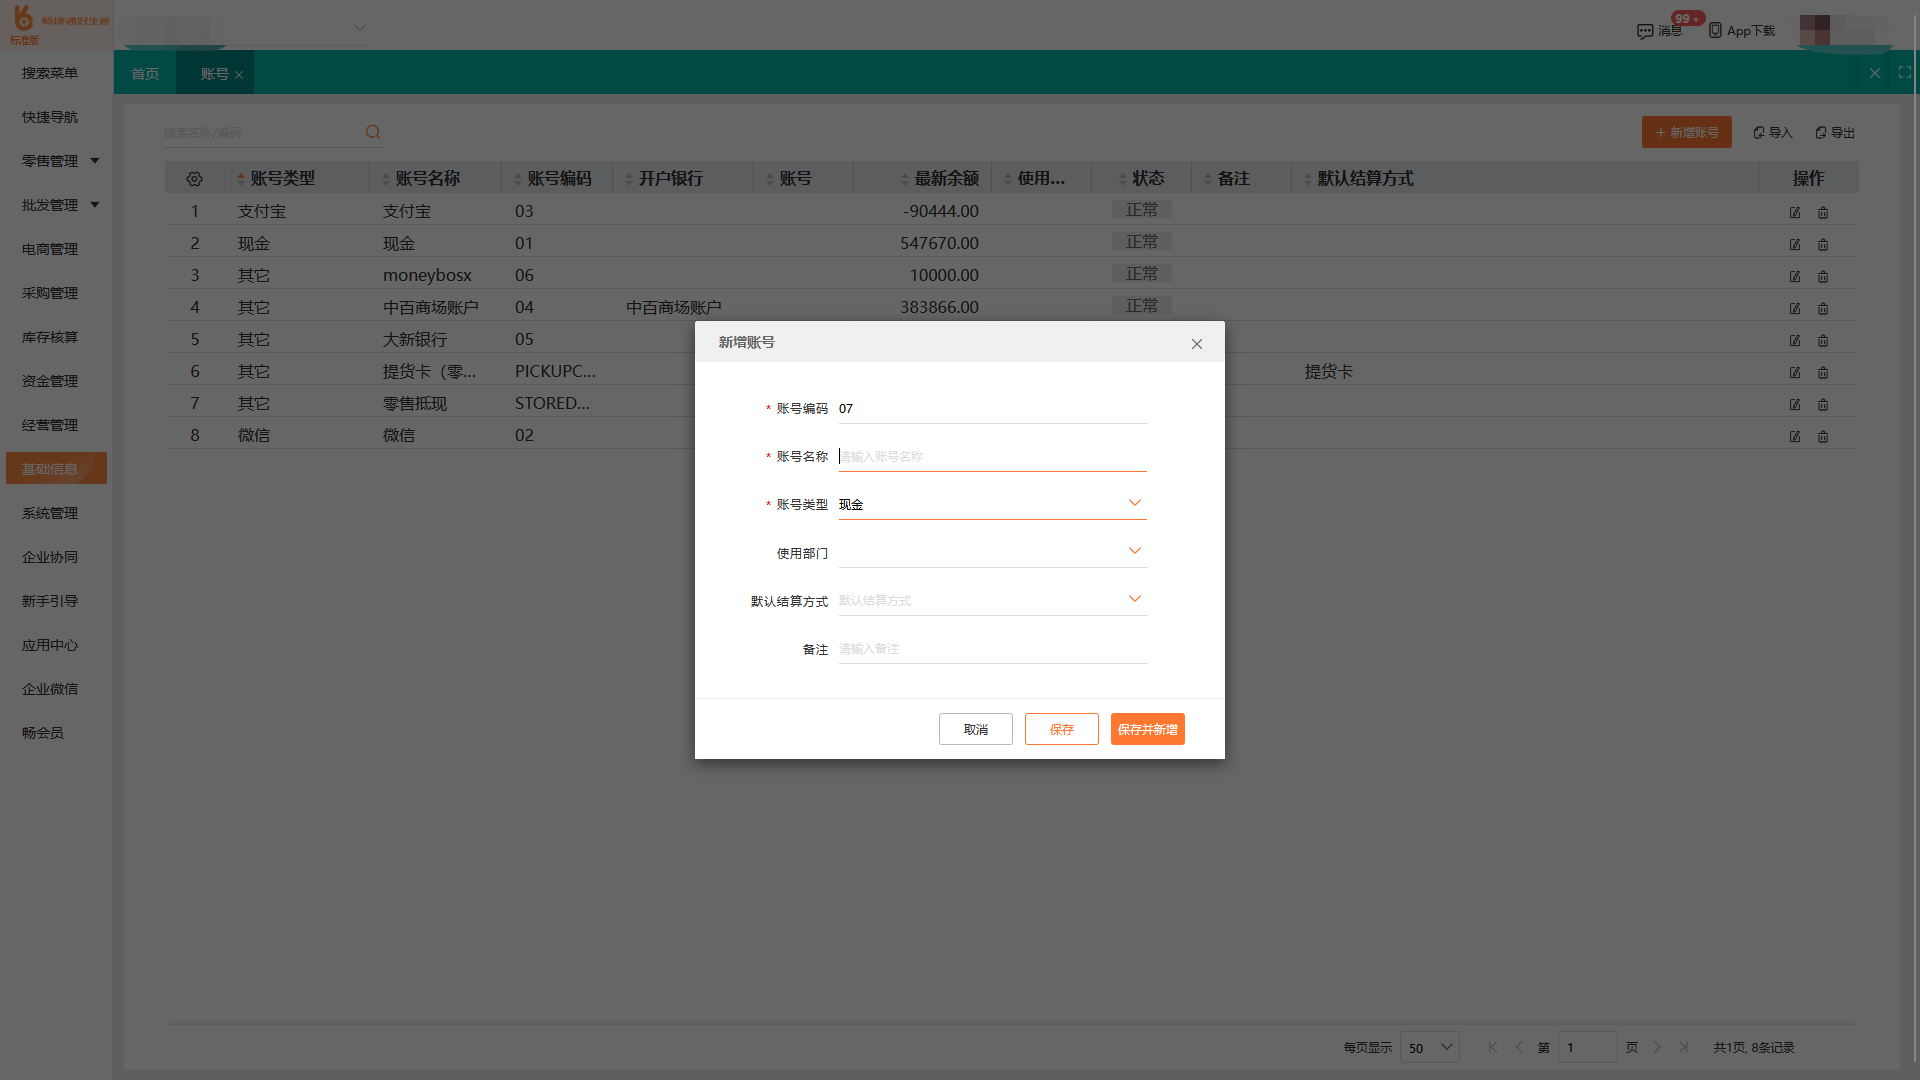Click the delete icon for 现金 account
The image size is (1920, 1080).
[1824, 244]
